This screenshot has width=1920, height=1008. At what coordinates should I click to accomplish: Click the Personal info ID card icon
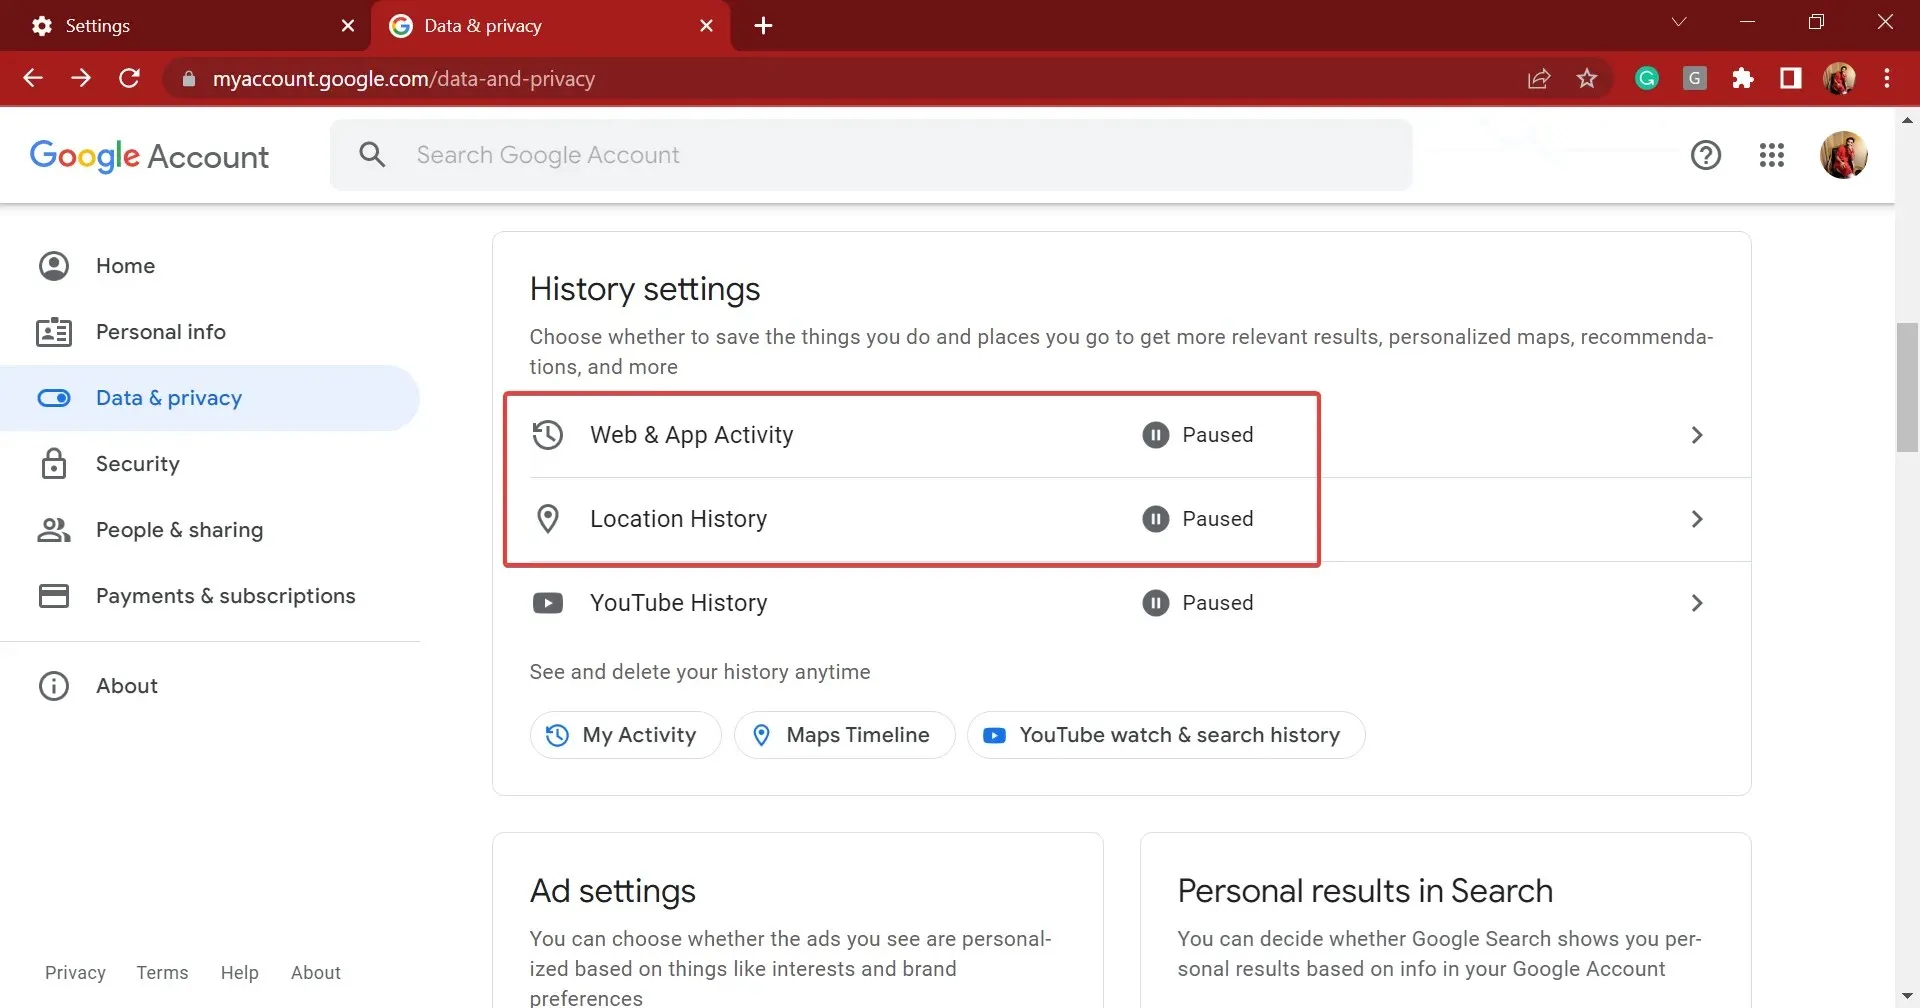tap(54, 332)
